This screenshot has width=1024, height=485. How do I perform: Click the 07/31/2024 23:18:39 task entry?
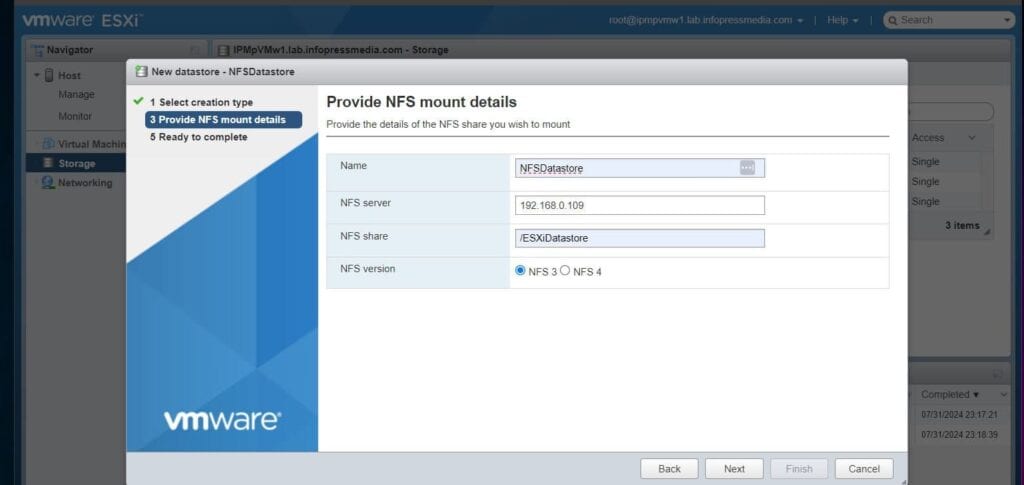point(959,434)
